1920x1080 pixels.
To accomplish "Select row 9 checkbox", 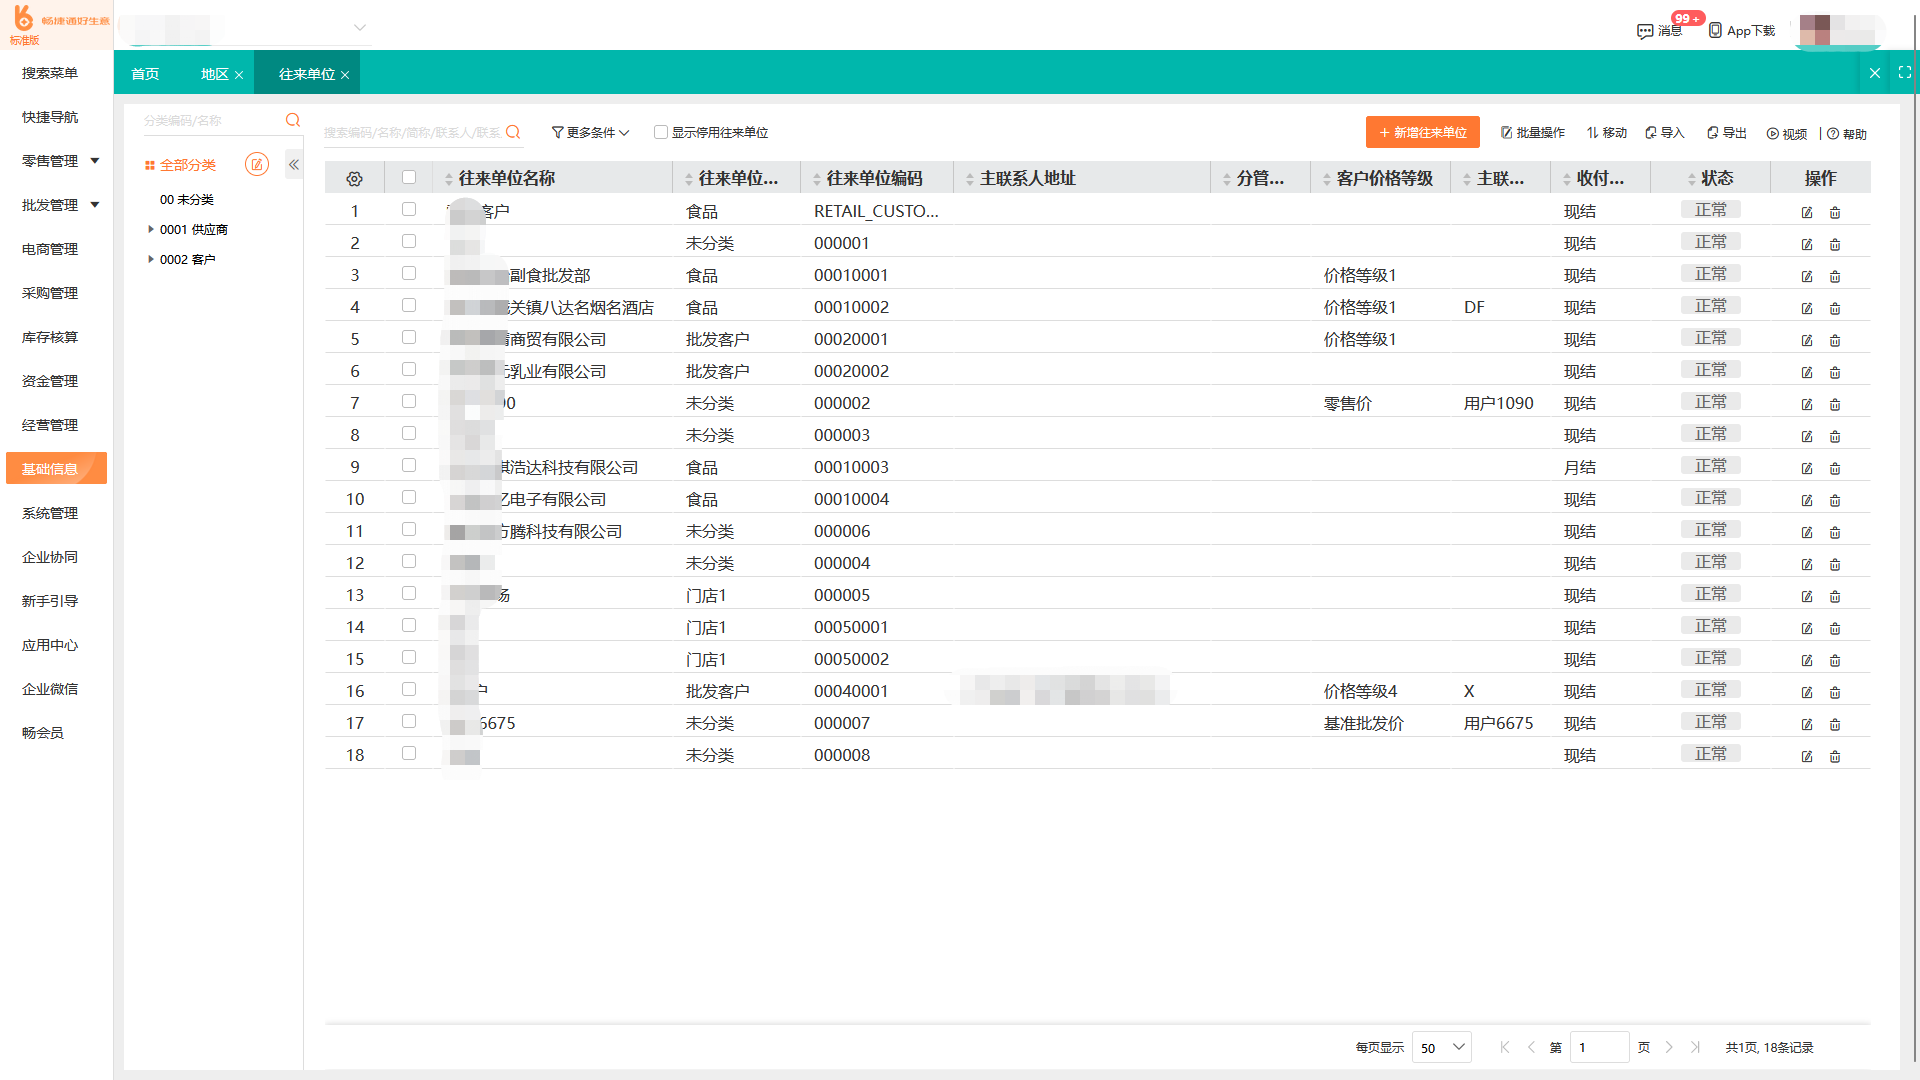I will pyautogui.click(x=410, y=465).
